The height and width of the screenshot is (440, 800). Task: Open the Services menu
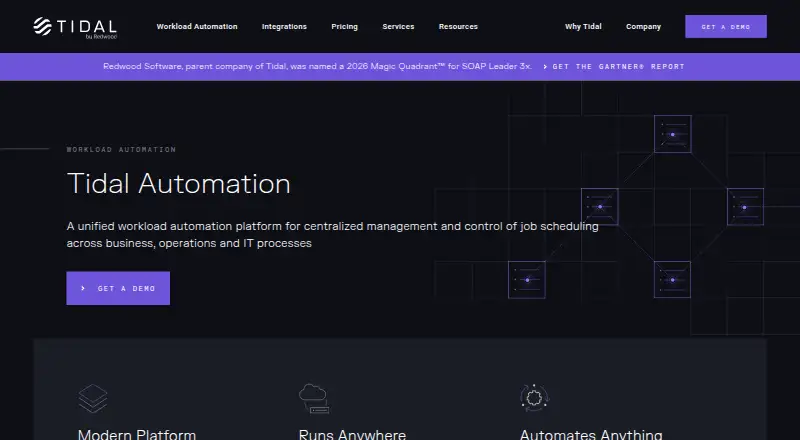pyautogui.click(x=398, y=27)
